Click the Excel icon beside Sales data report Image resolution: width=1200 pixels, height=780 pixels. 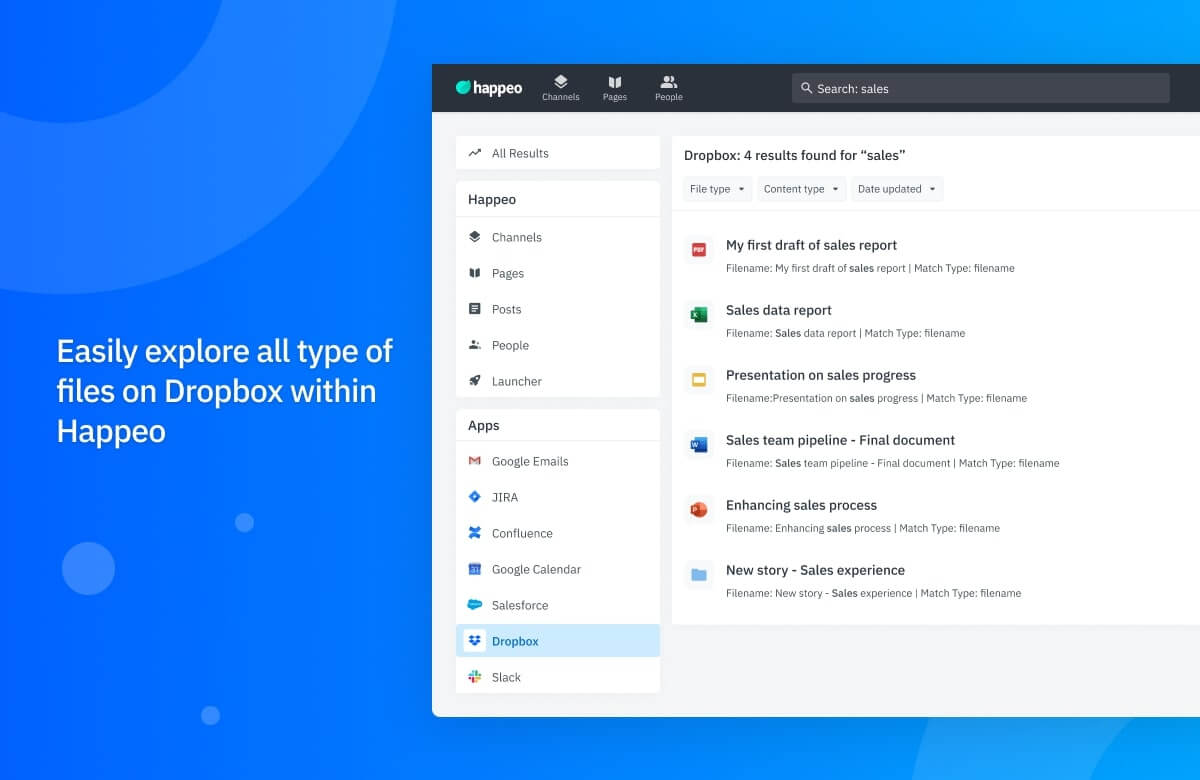click(698, 314)
